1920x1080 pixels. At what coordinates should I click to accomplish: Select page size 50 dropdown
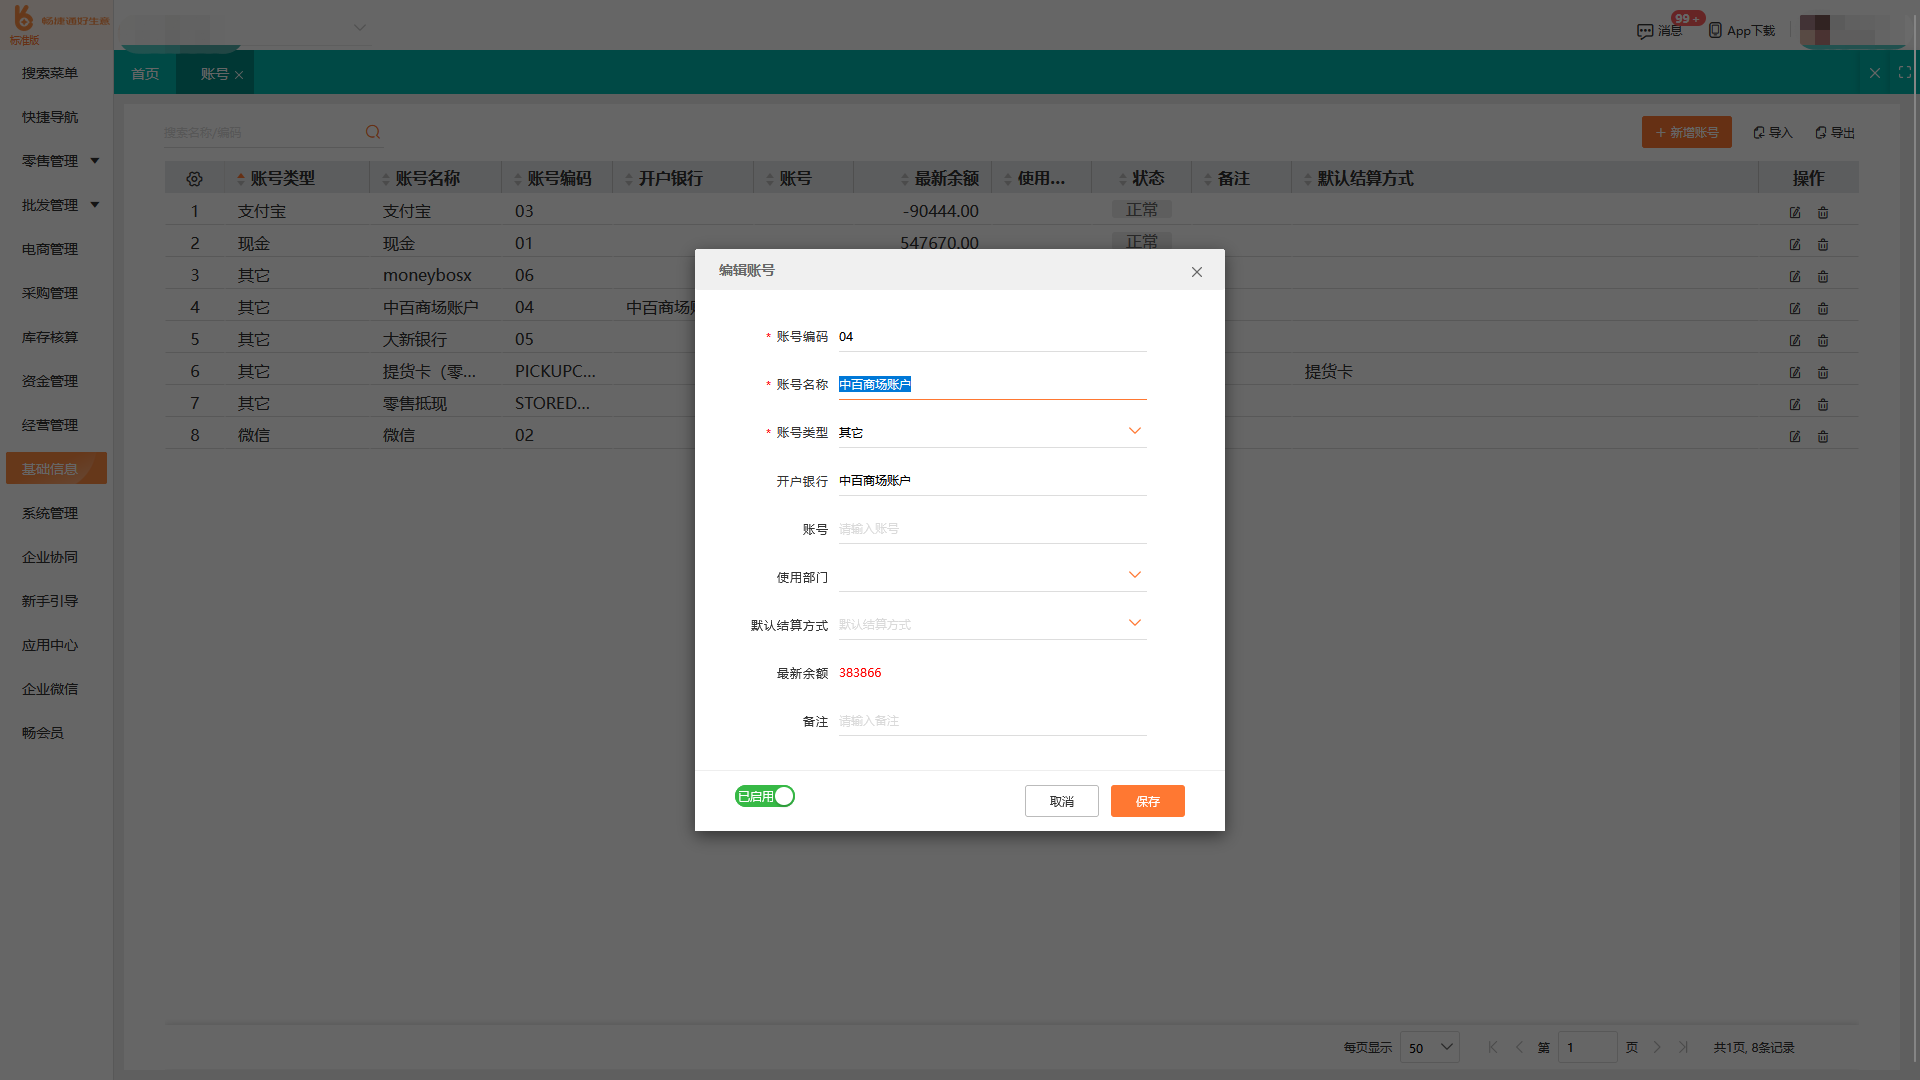pyautogui.click(x=1428, y=1047)
